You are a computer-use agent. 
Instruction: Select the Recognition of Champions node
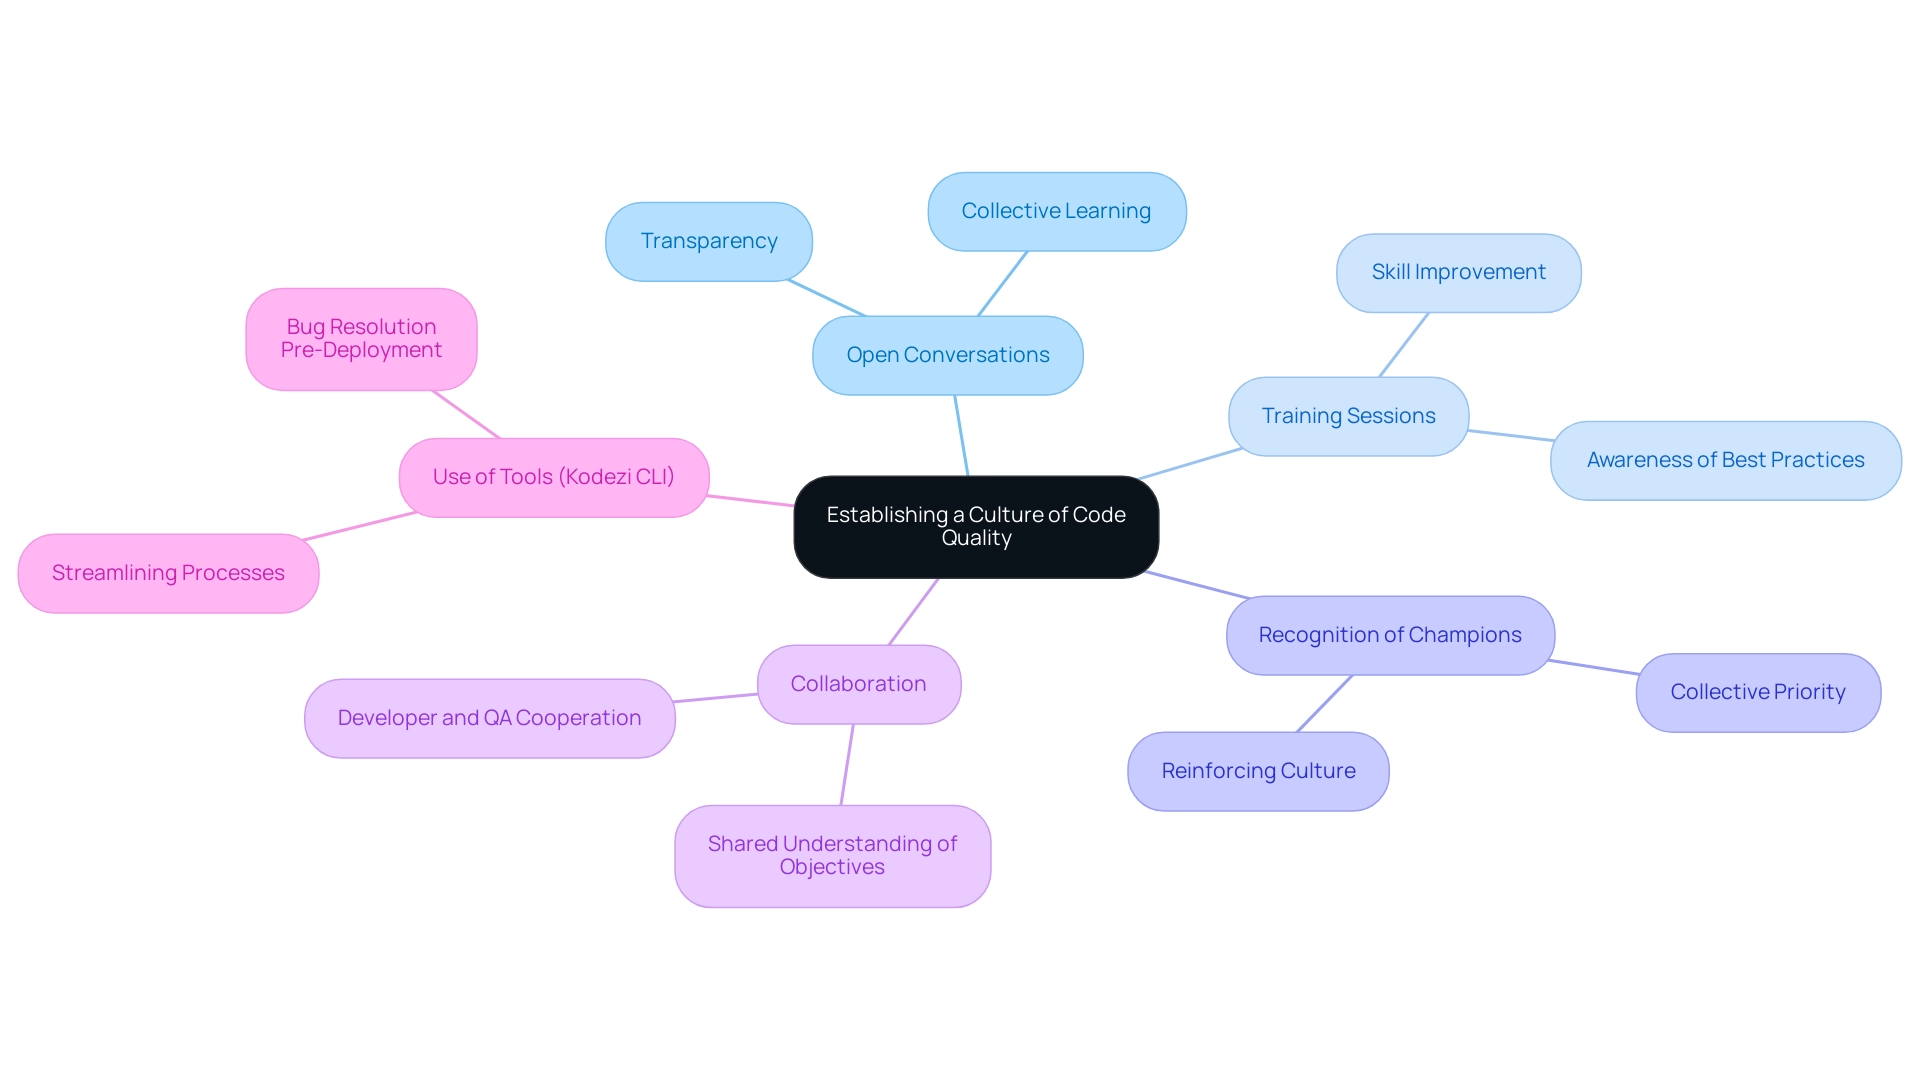coord(1387,634)
